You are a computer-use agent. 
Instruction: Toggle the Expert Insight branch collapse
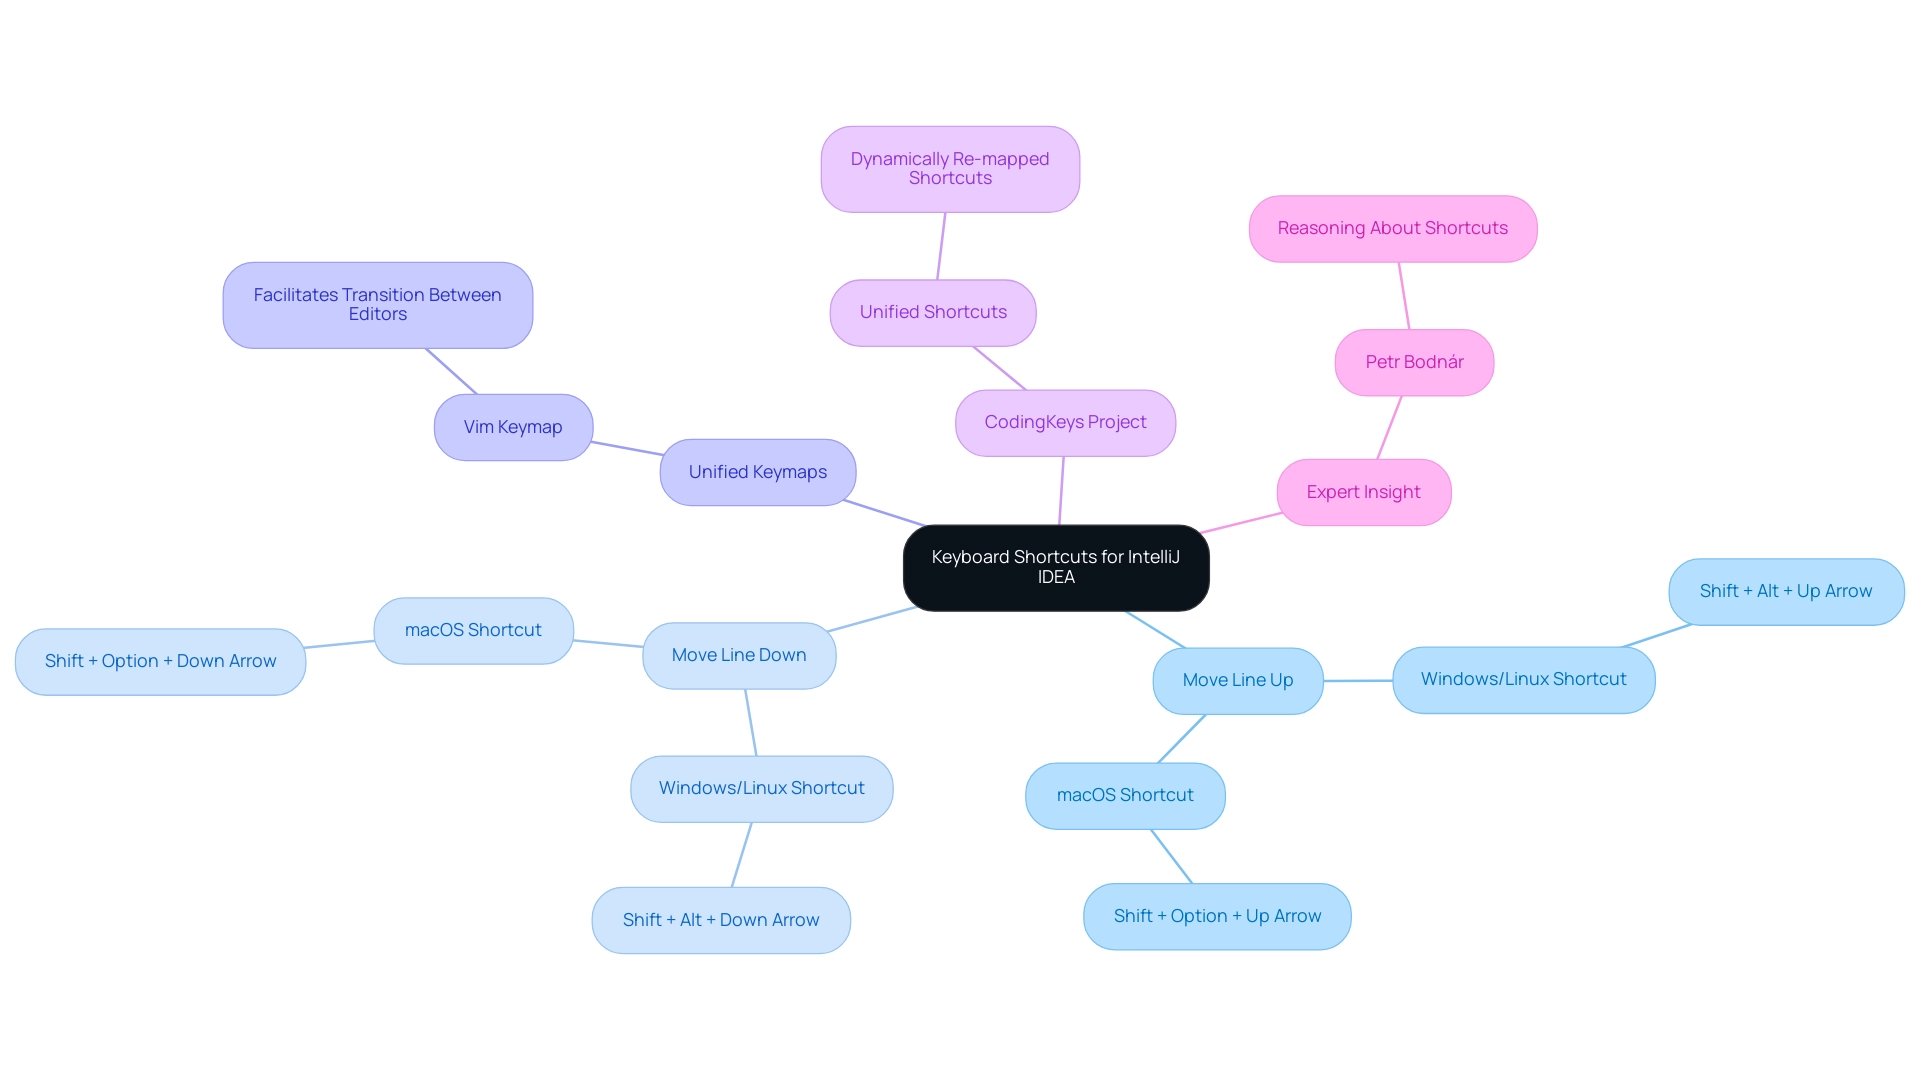1364,491
